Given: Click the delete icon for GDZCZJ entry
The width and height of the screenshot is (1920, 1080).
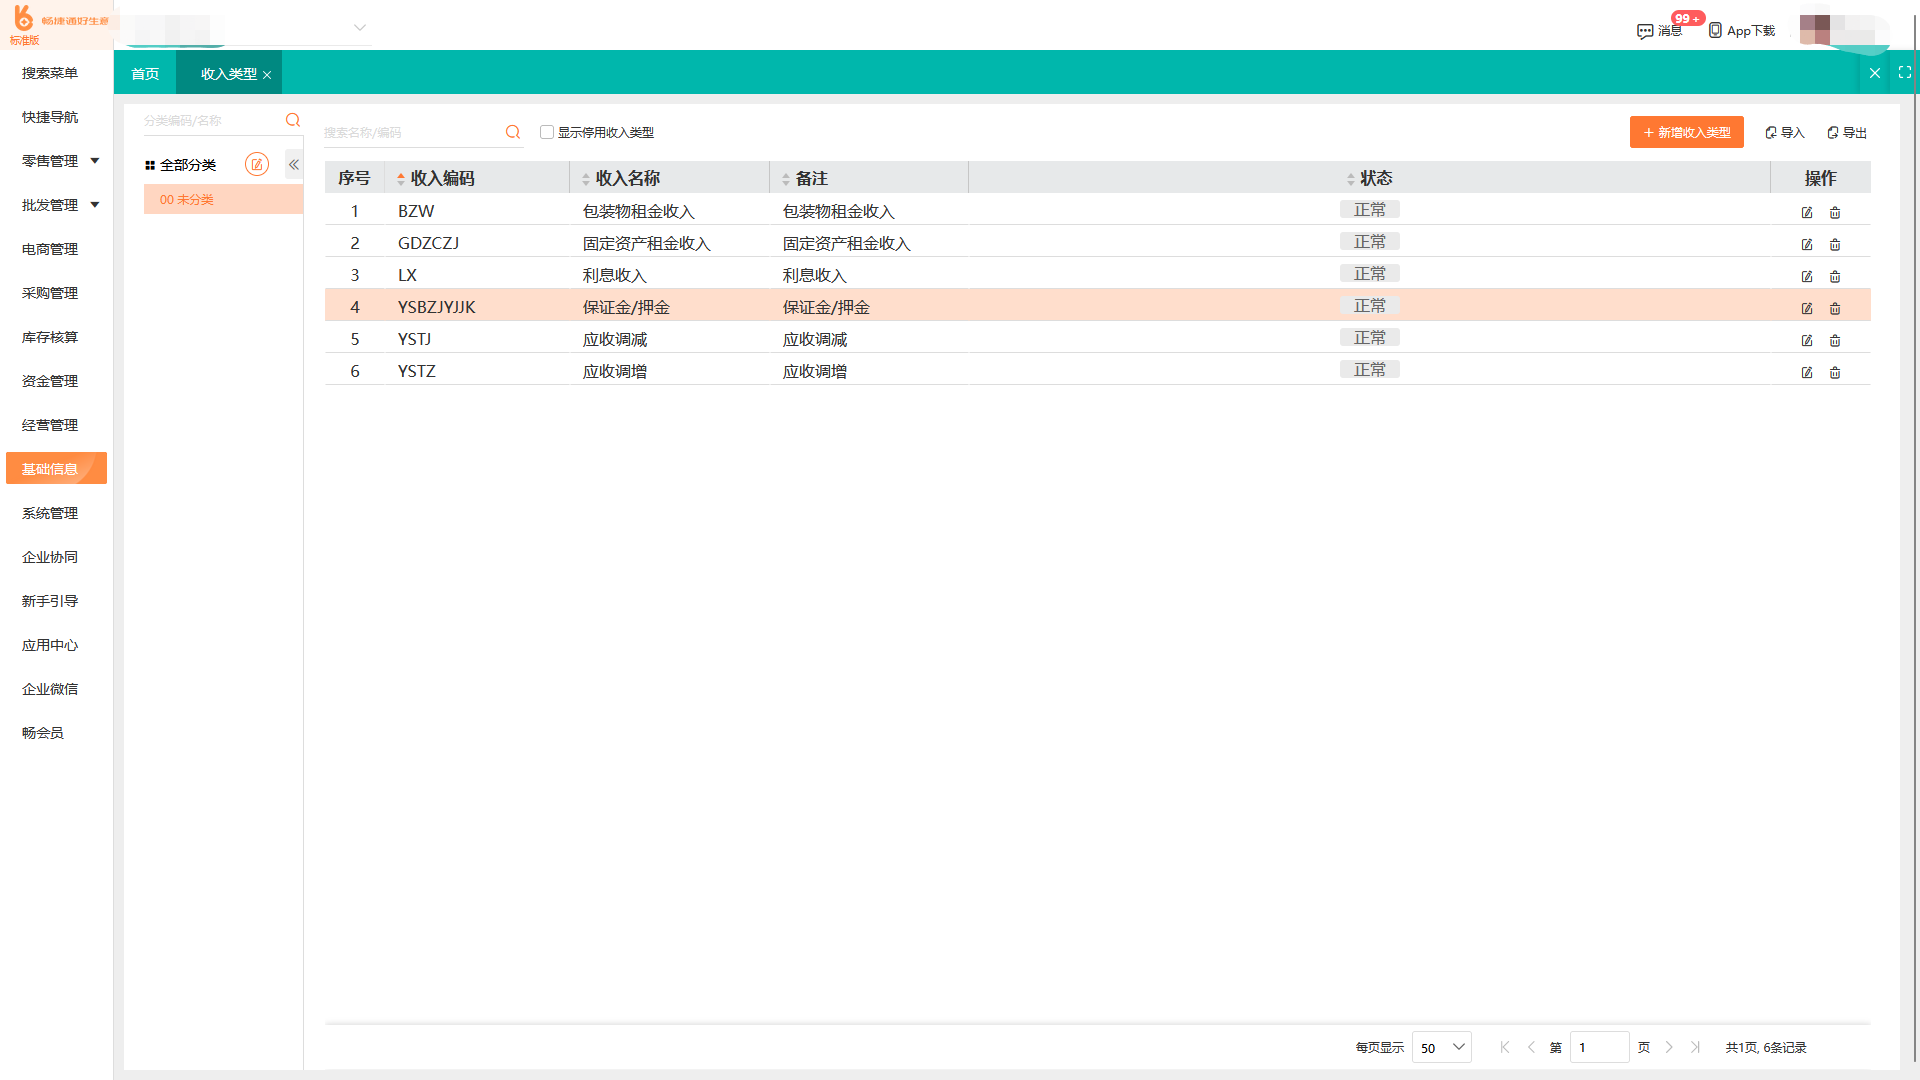Looking at the screenshot, I should [x=1836, y=243].
